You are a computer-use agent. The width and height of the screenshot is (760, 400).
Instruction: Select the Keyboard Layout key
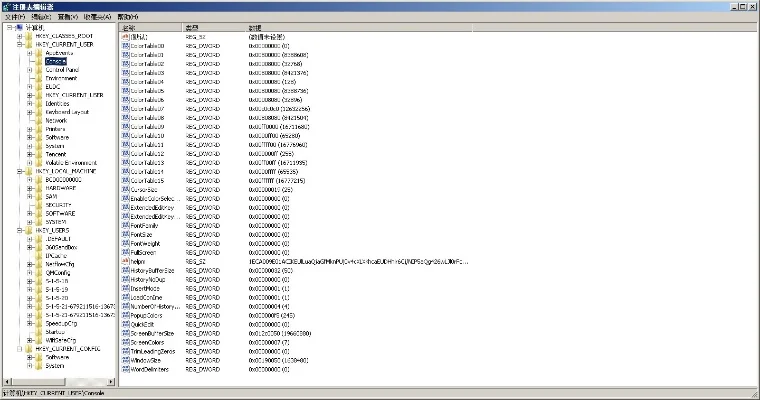pyautogui.click(x=66, y=111)
